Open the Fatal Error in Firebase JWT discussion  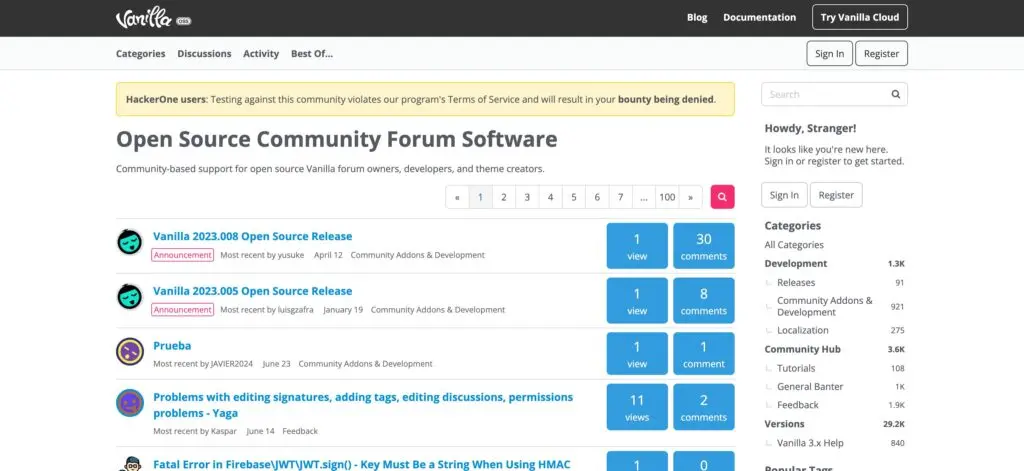click(x=362, y=464)
